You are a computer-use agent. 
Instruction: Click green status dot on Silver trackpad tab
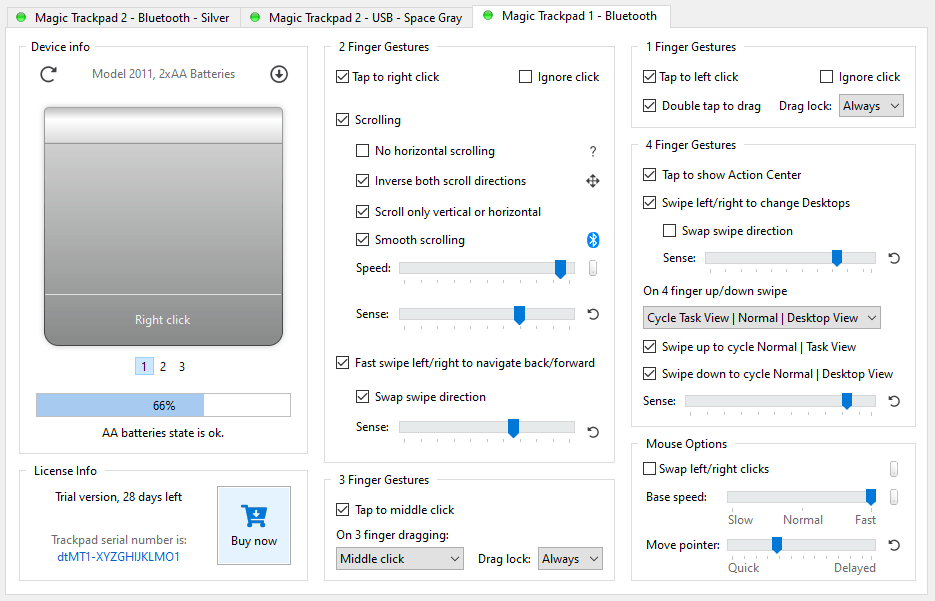click(21, 17)
